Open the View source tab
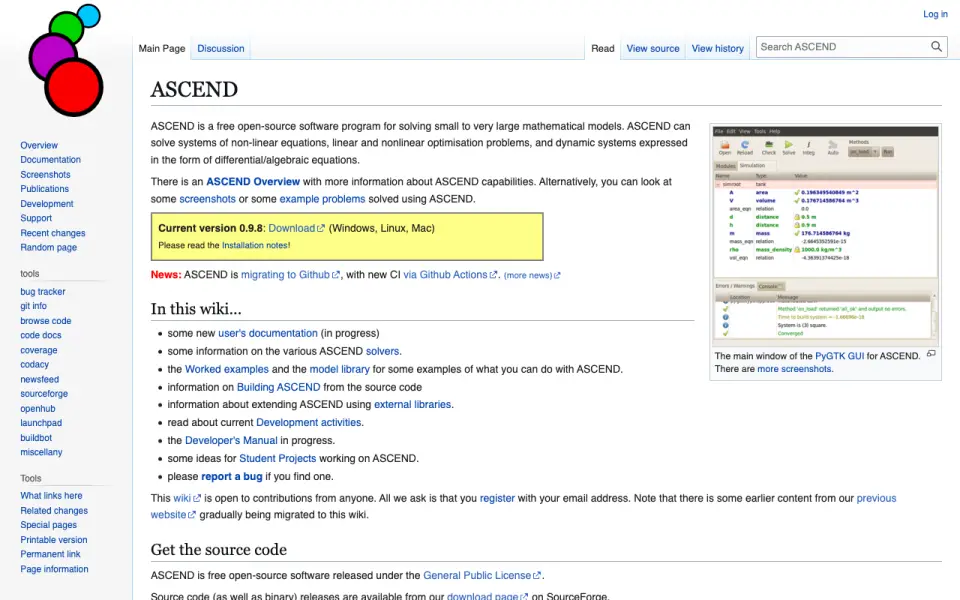The width and height of the screenshot is (960, 600). [653, 48]
